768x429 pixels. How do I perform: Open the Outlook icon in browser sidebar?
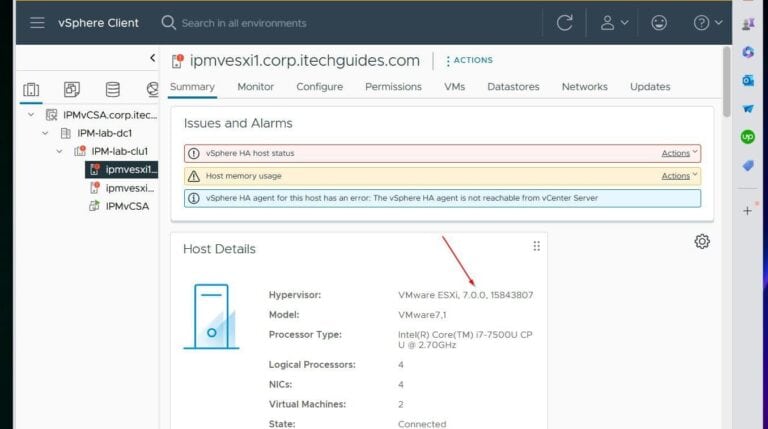point(748,80)
